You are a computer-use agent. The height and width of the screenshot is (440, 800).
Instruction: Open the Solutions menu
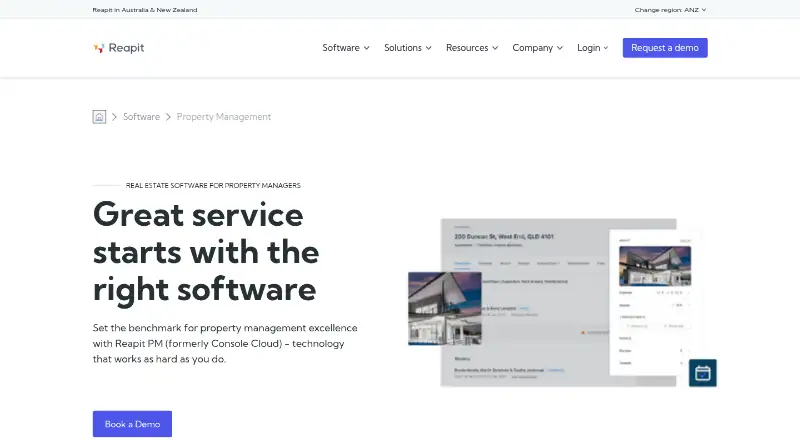408,47
